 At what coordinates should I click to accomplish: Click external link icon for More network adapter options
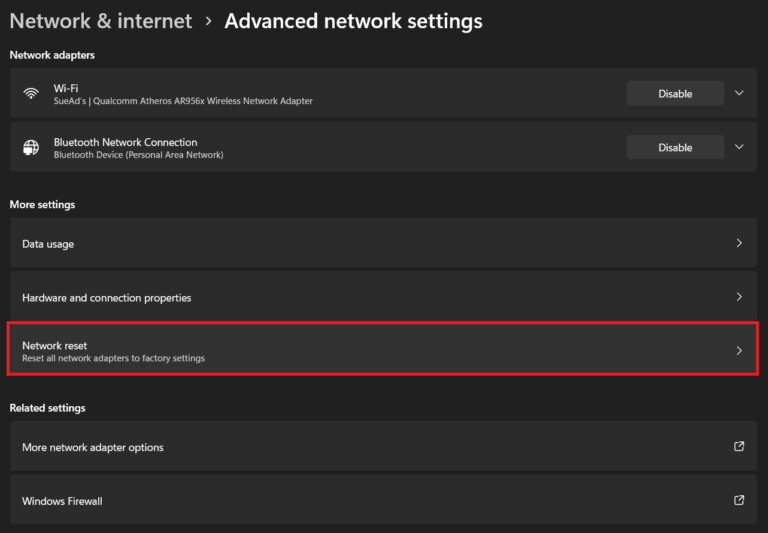pos(739,447)
